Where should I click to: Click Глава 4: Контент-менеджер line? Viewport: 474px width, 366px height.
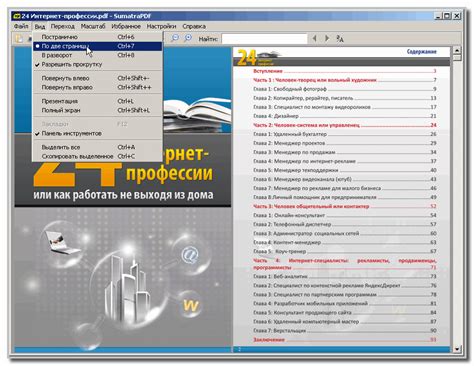click(x=344, y=242)
